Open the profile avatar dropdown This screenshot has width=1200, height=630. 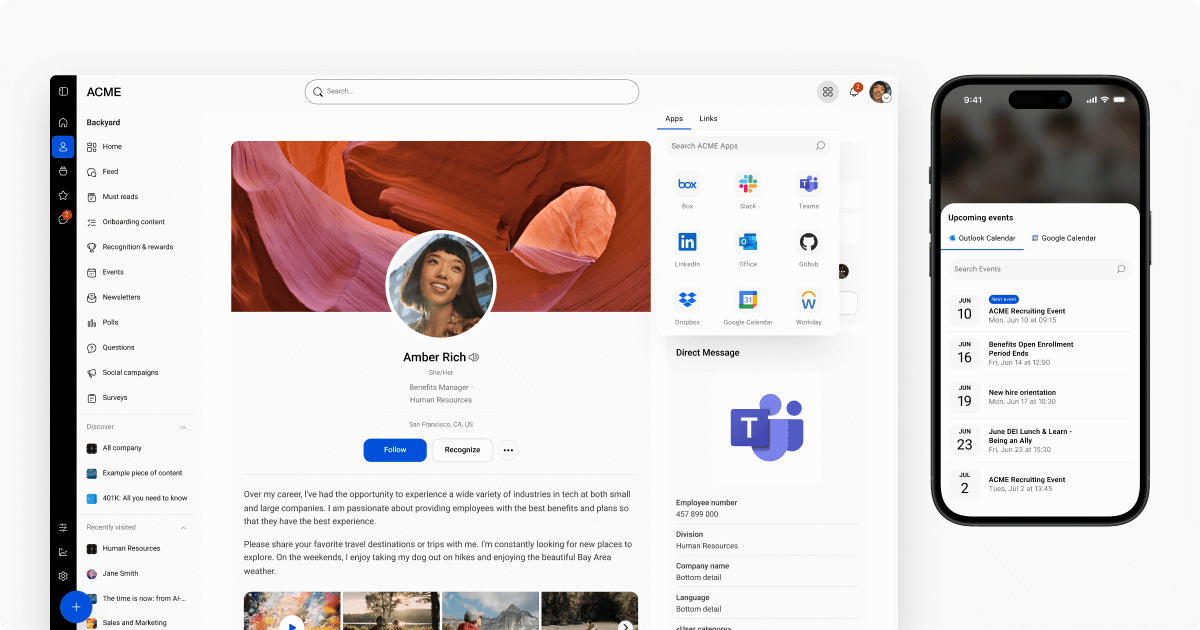(880, 91)
